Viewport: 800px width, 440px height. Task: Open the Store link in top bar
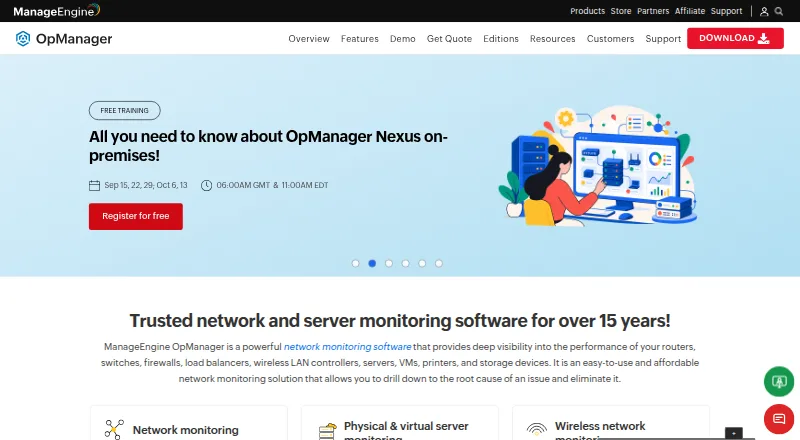tap(621, 11)
